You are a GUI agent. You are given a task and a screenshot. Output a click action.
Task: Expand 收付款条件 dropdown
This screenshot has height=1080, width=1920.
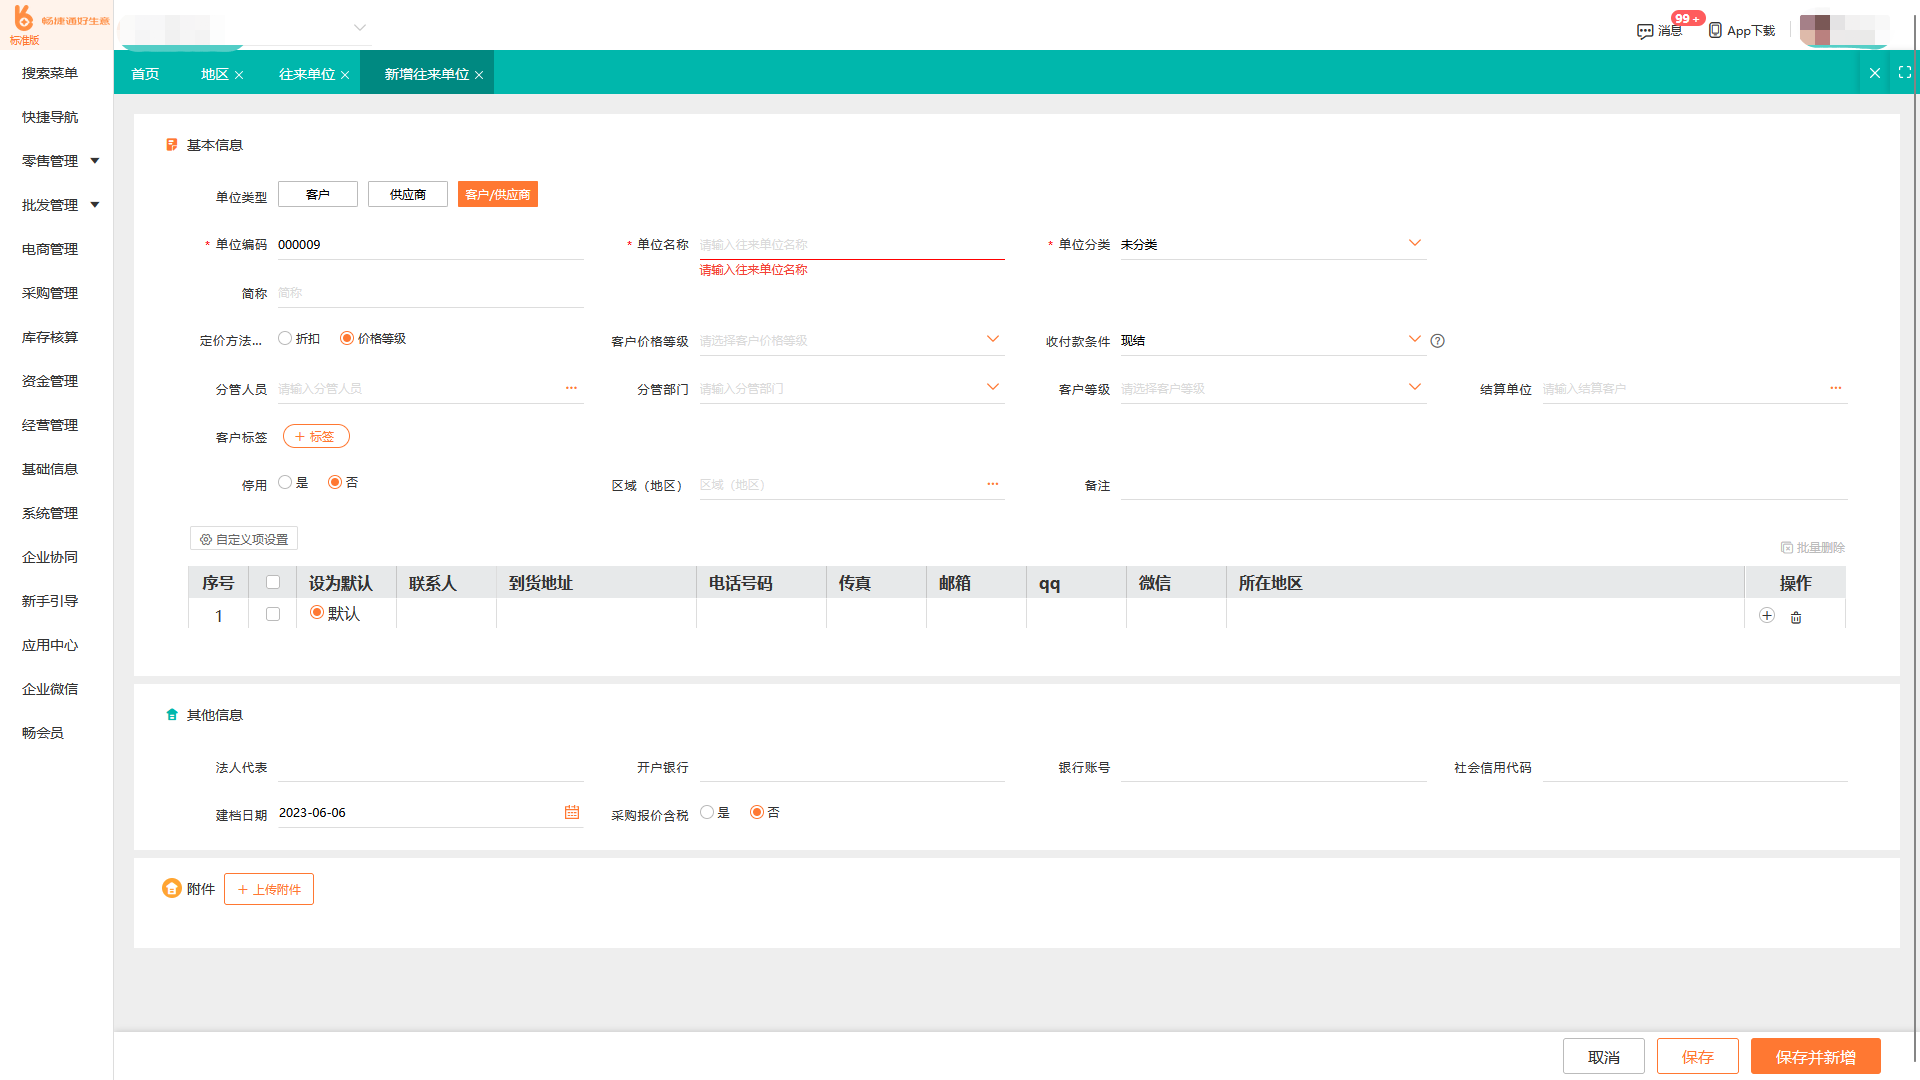tap(1414, 340)
